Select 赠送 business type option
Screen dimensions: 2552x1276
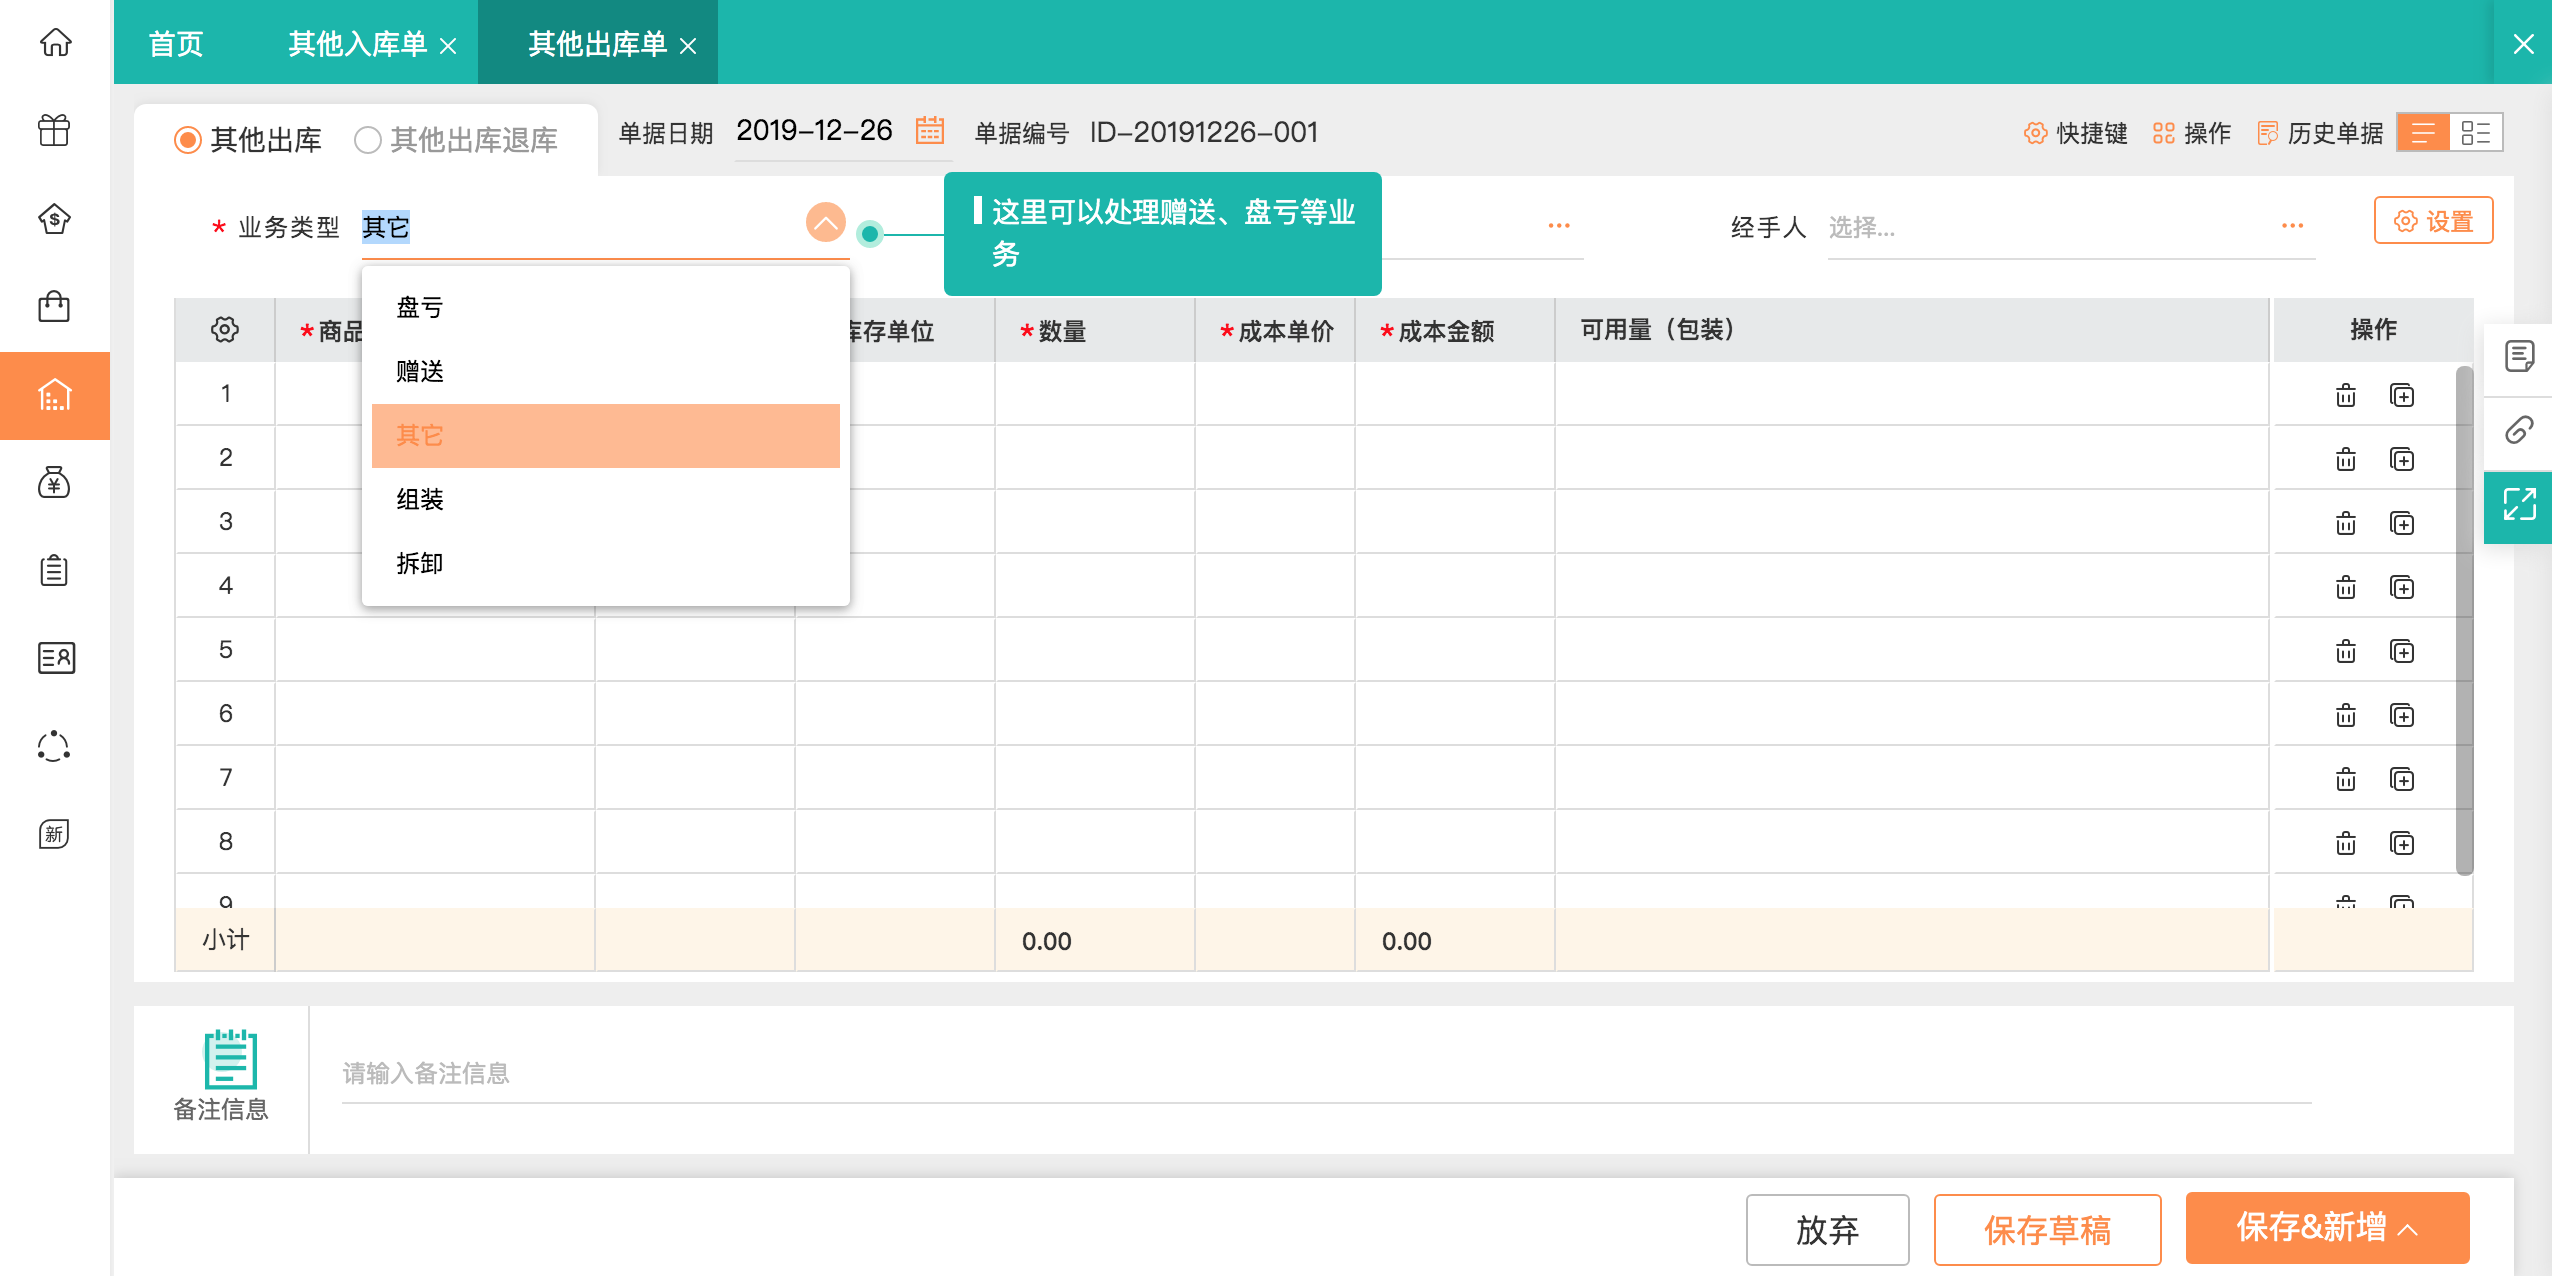point(420,373)
